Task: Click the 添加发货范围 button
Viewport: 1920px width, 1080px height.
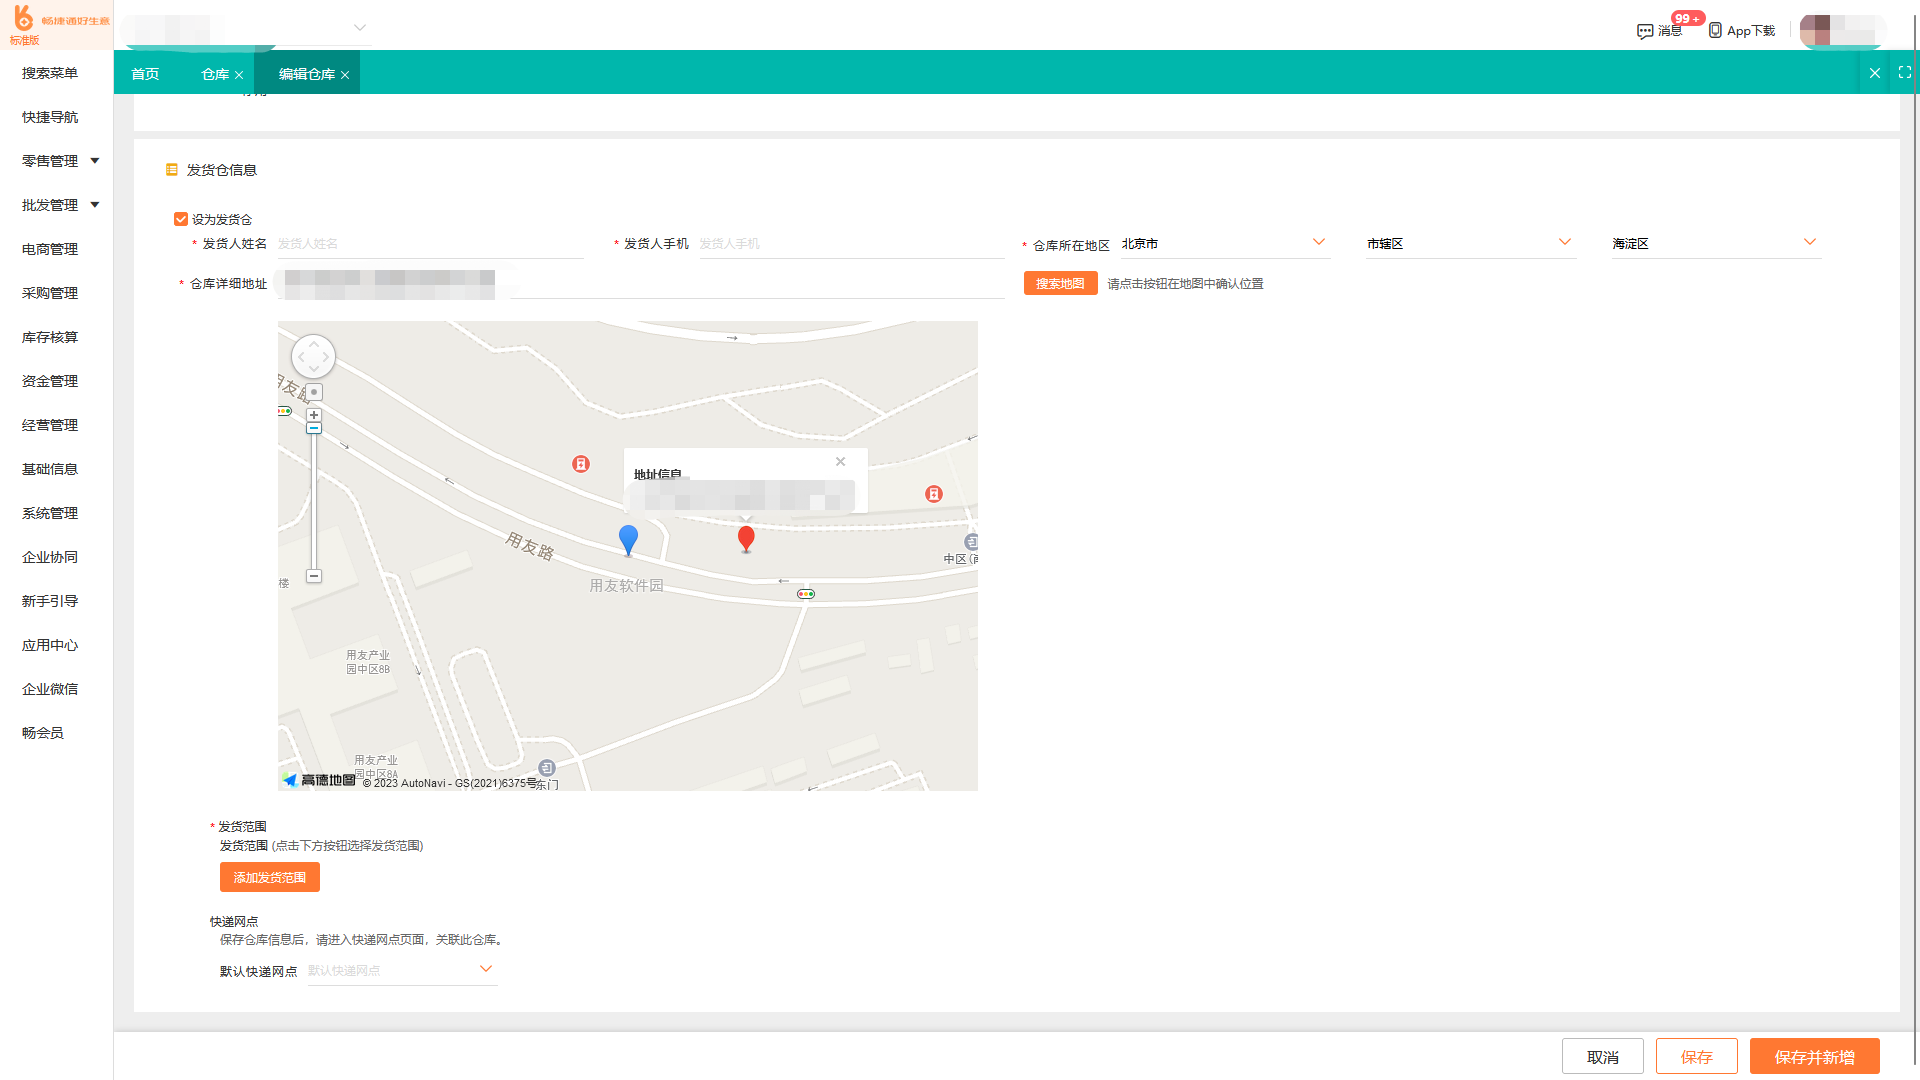Action: pos(269,877)
